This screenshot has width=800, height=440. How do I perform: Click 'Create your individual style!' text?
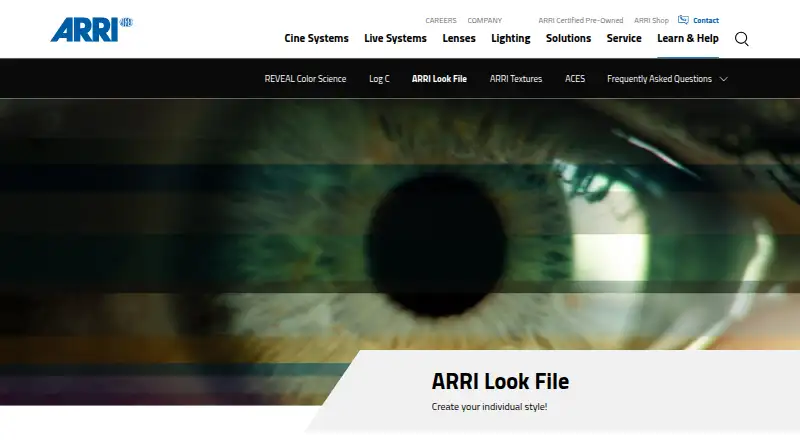tap(489, 407)
